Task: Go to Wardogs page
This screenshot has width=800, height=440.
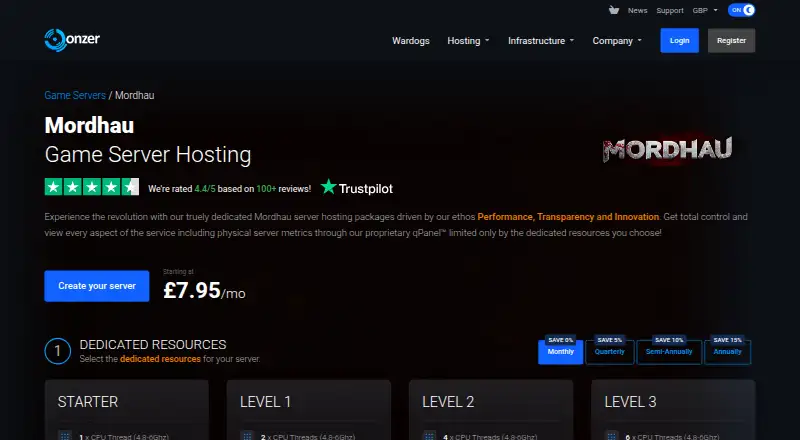Action: 411,41
